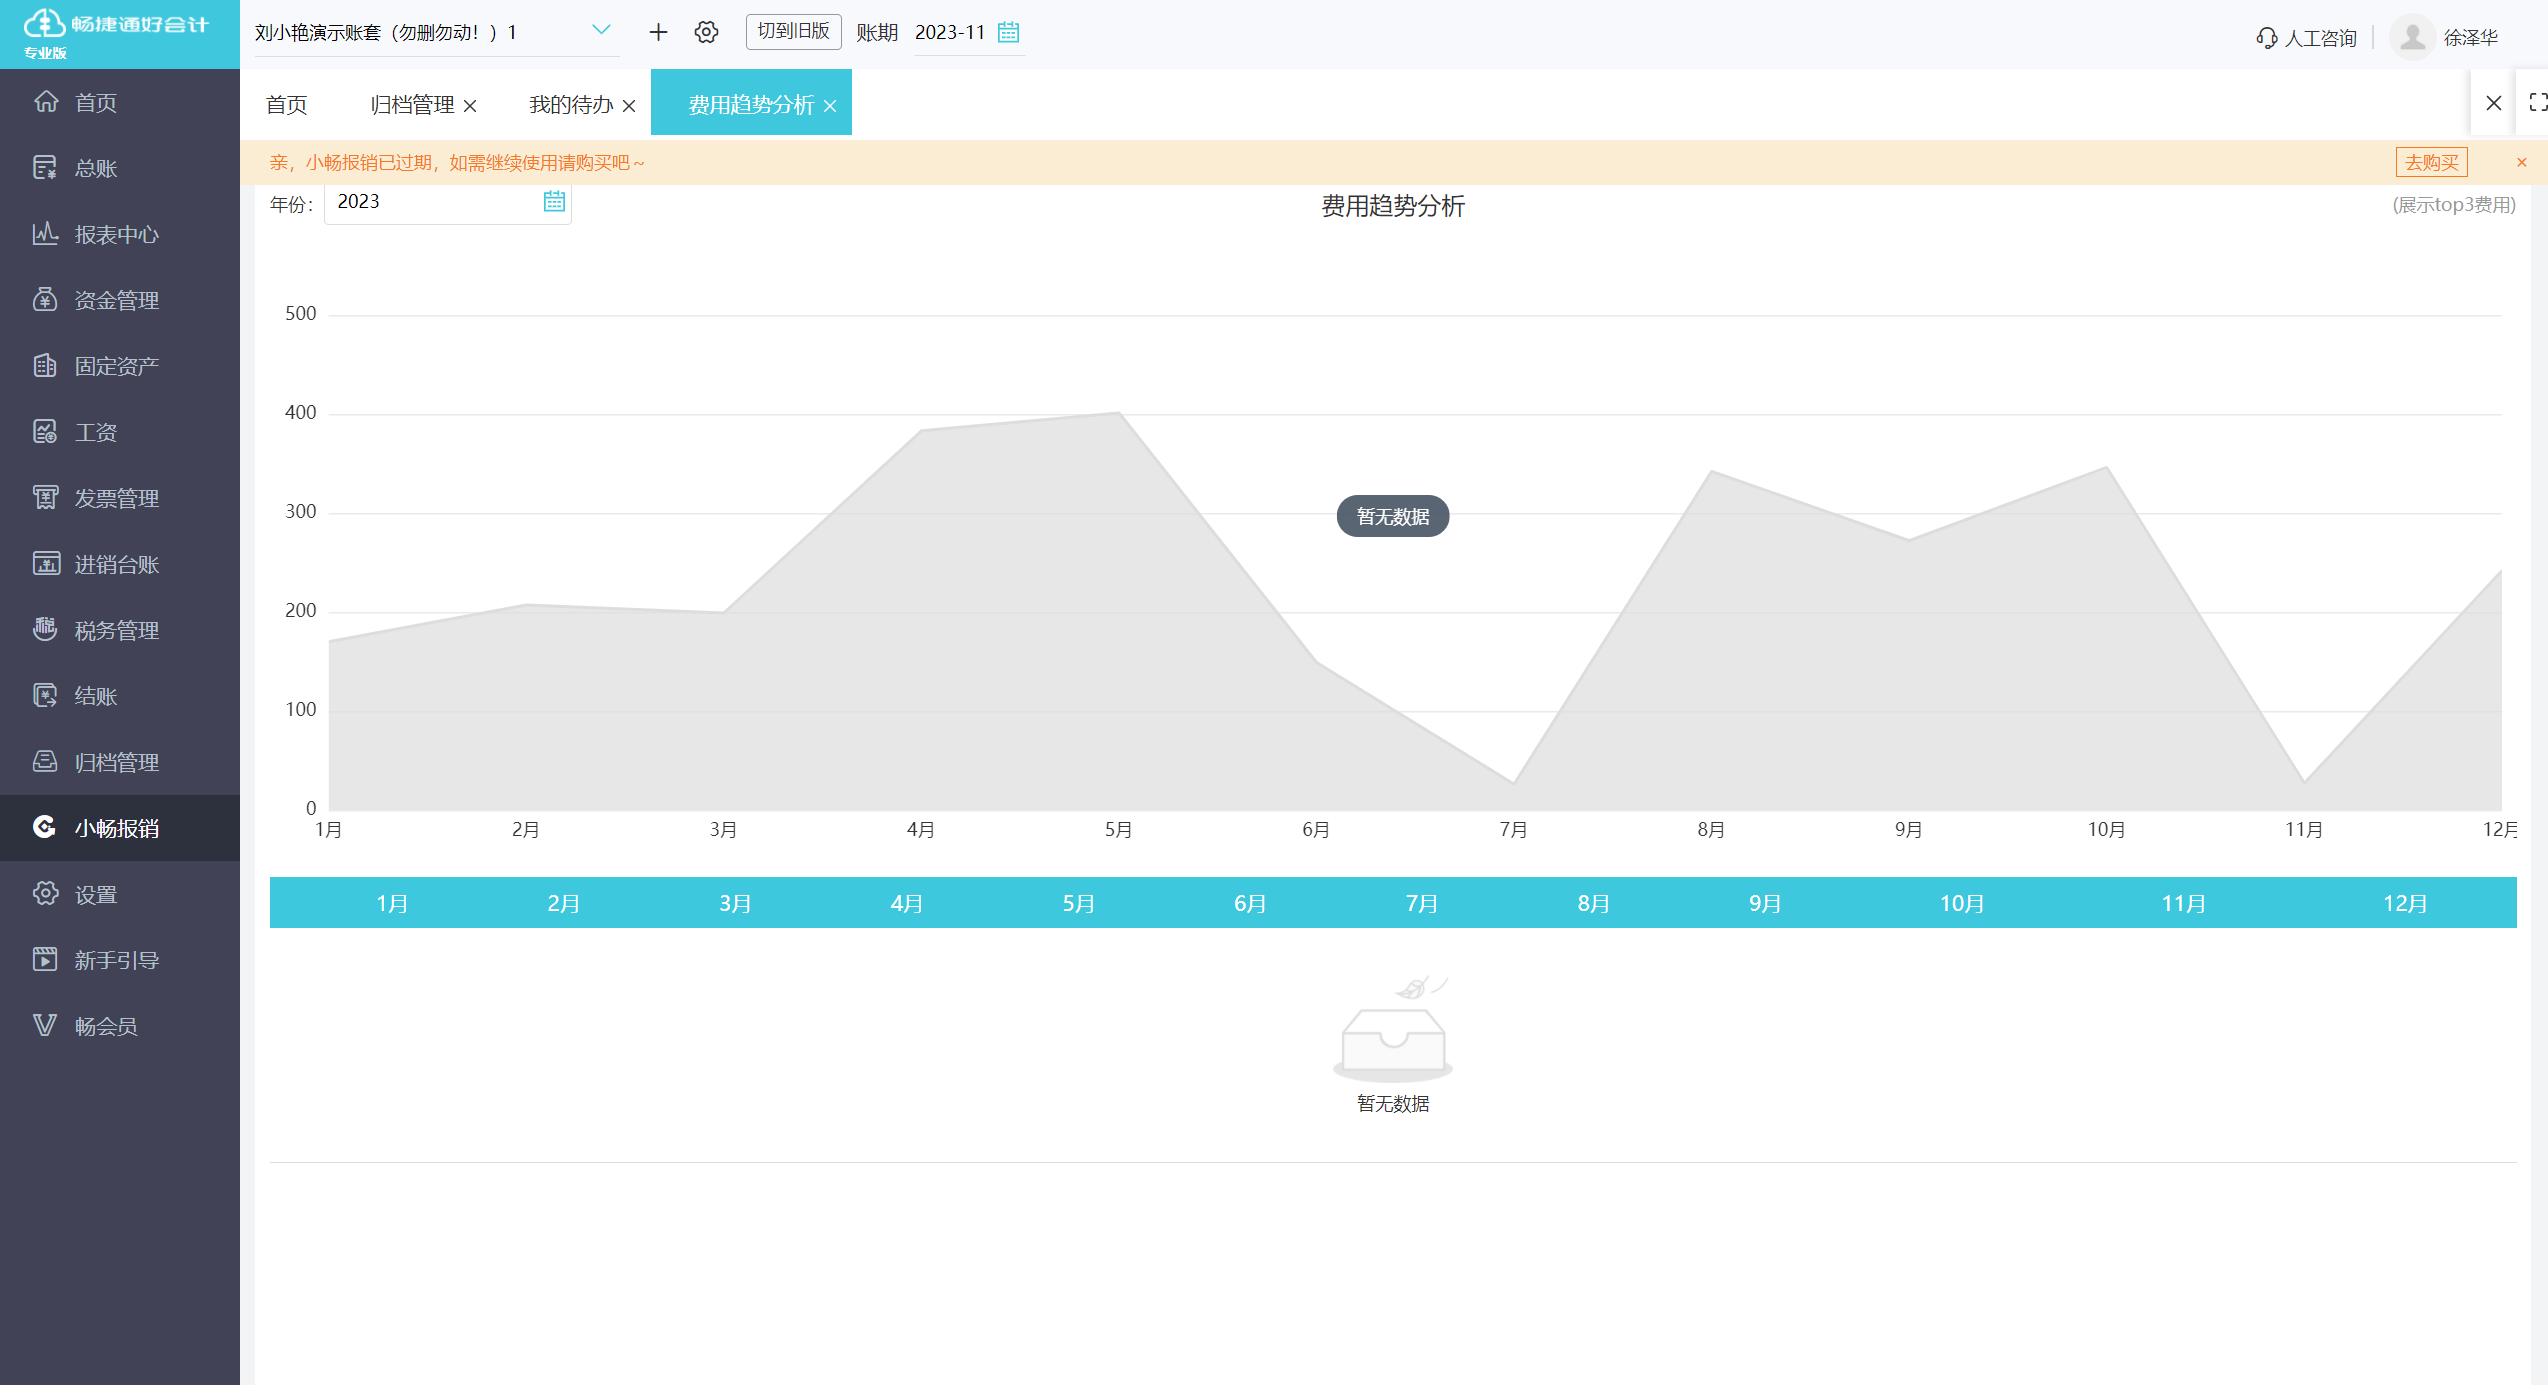This screenshot has width=2548, height=1385.
Task: Click the 去购买 button
Action: [2429, 162]
